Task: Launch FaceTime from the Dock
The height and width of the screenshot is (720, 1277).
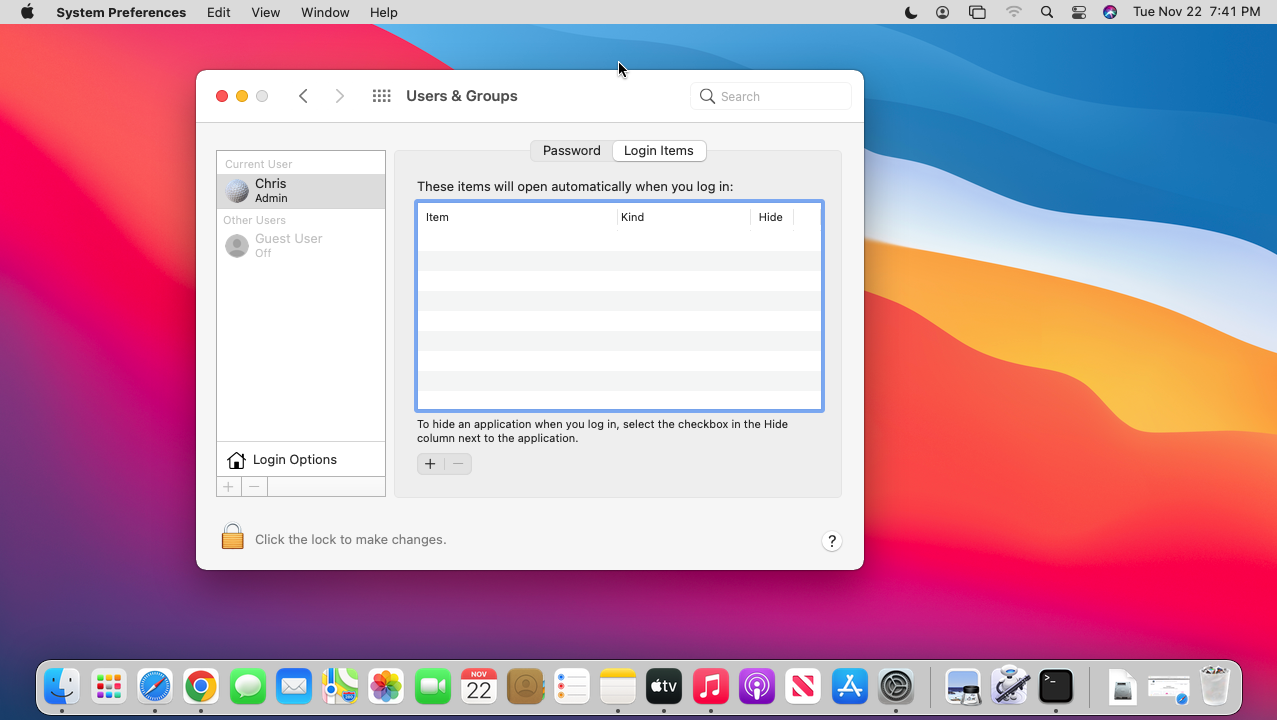Action: (432, 686)
